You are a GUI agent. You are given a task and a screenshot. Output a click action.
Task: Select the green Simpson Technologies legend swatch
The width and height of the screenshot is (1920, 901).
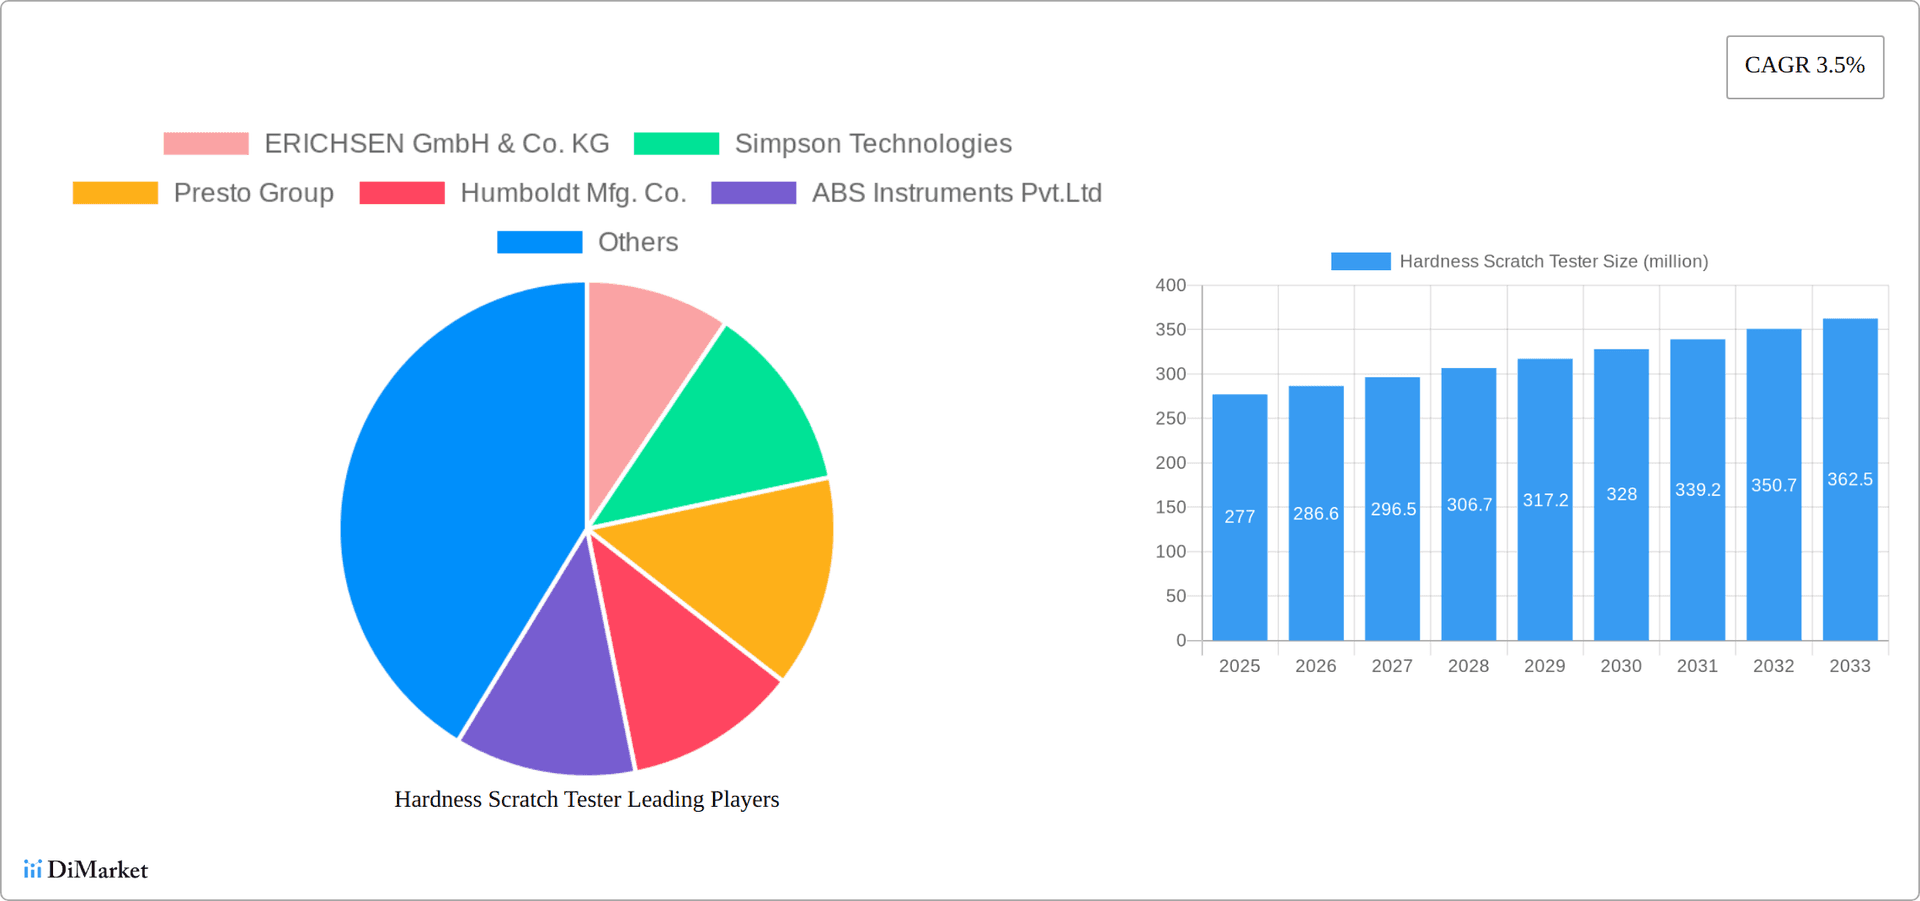(x=676, y=143)
